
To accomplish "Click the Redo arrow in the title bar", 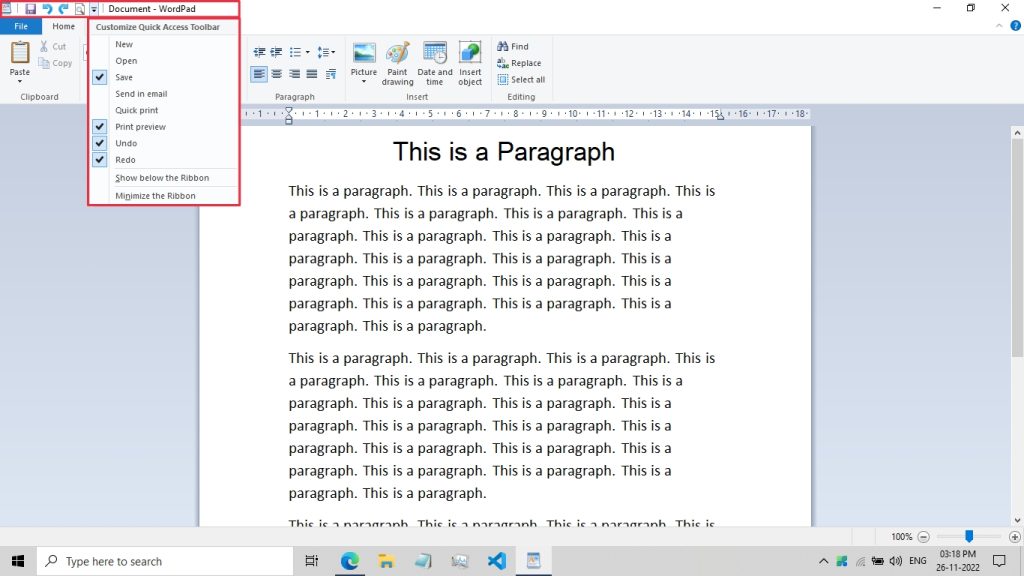I will 63,9.
